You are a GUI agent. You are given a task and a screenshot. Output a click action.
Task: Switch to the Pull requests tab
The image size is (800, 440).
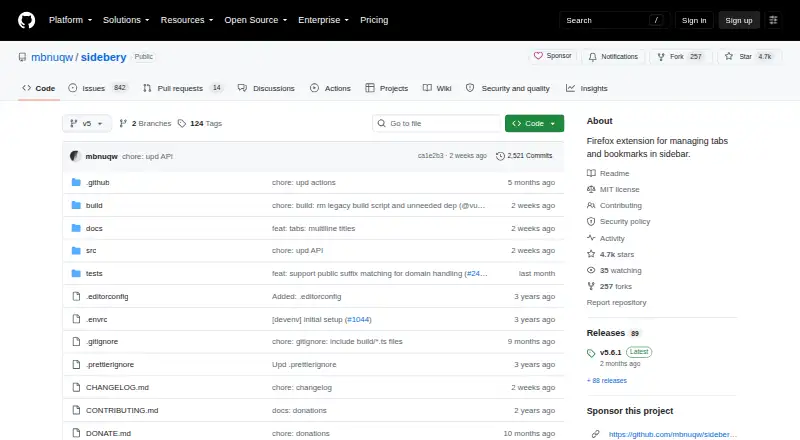pos(183,88)
